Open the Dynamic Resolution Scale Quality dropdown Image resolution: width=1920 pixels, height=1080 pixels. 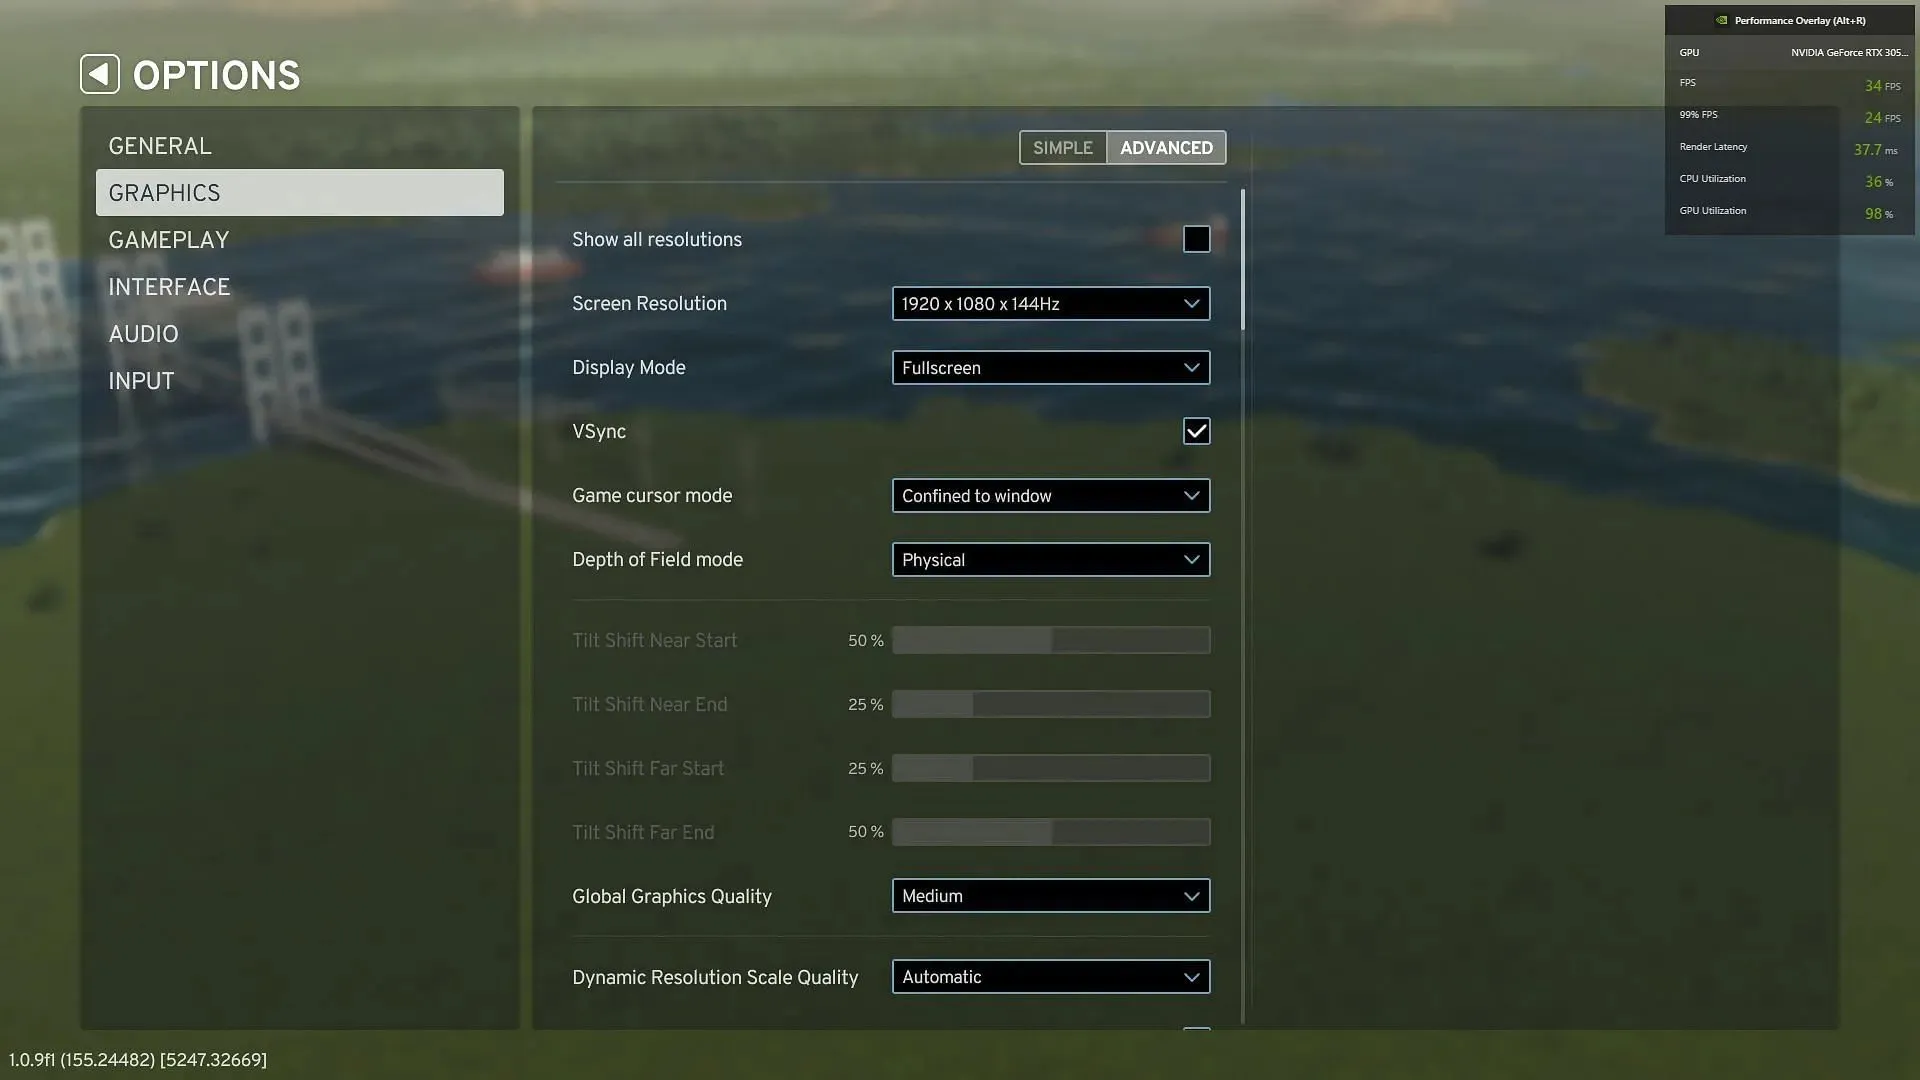point(1050,977)
